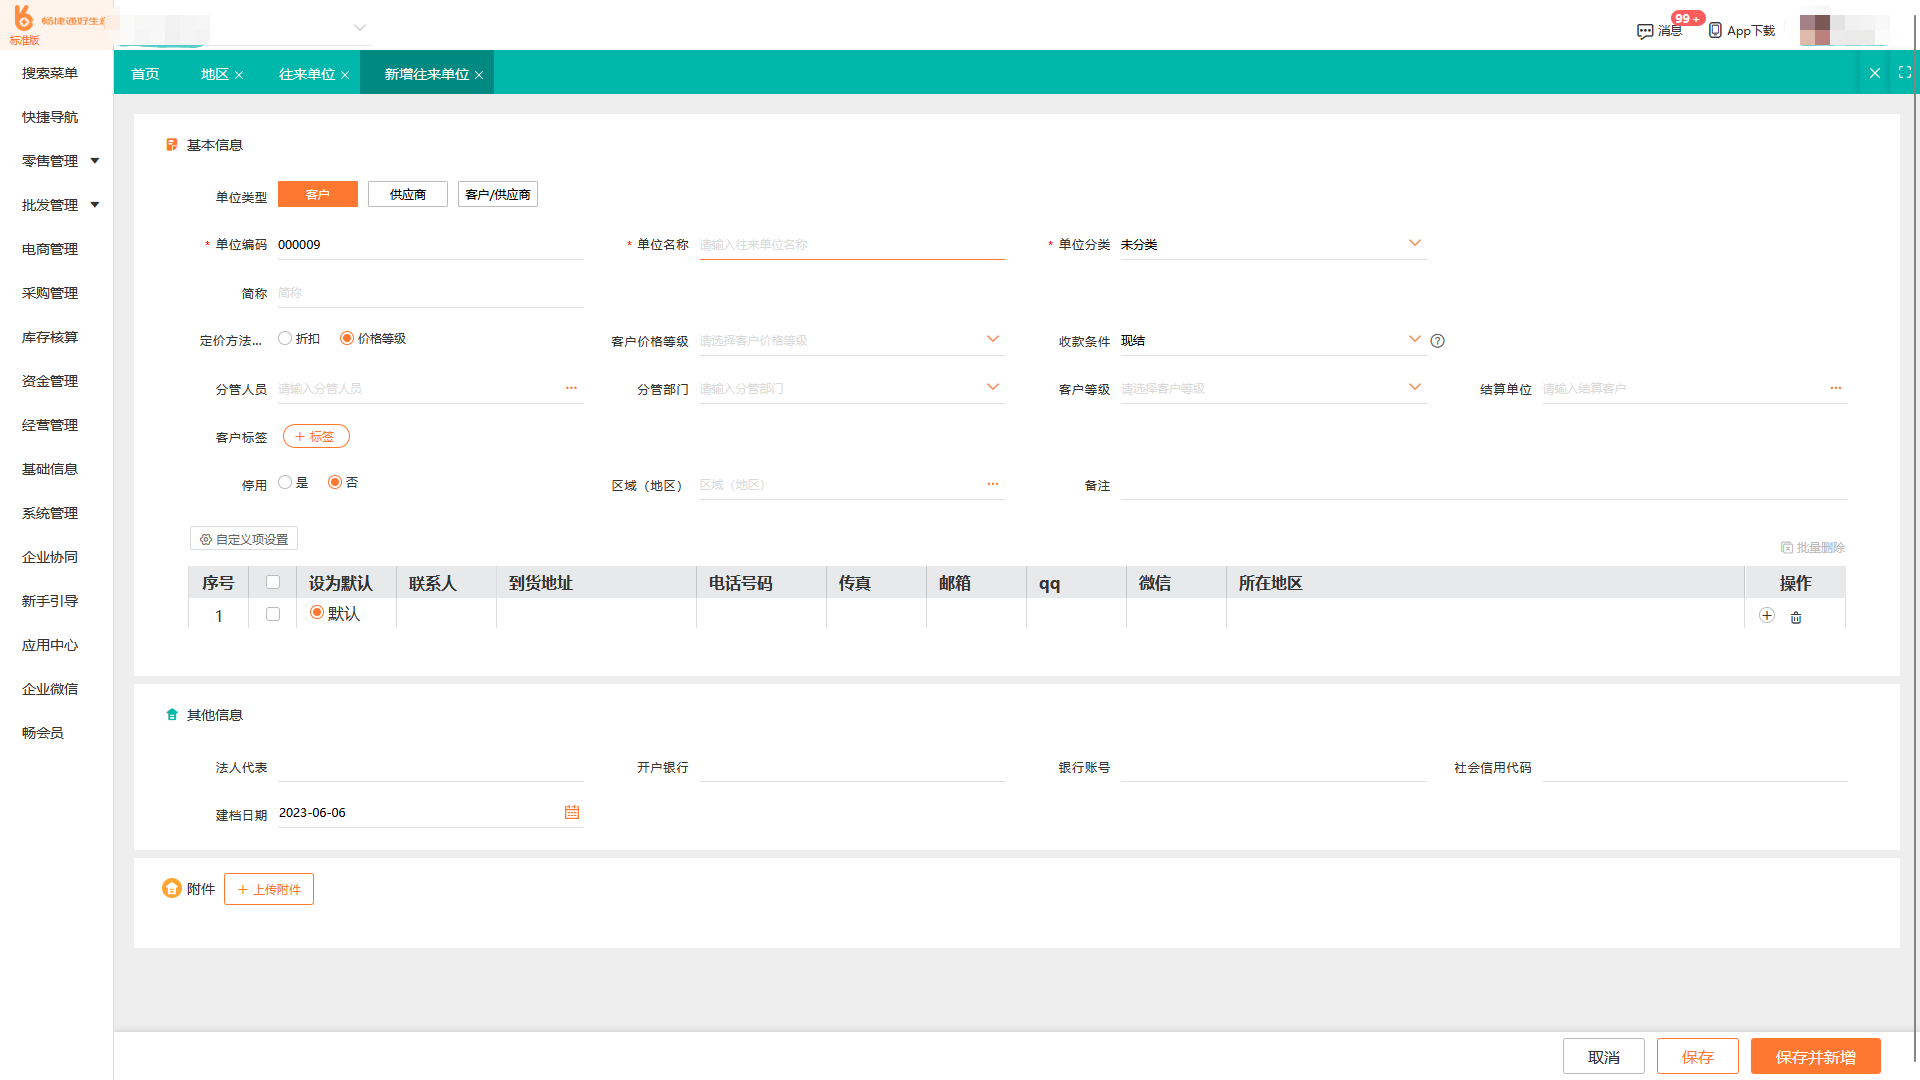Click the delete row icon in 操作 column
Image resolution: width=1920 pixels, height=1080 pixels.
tap(1796, 617)
